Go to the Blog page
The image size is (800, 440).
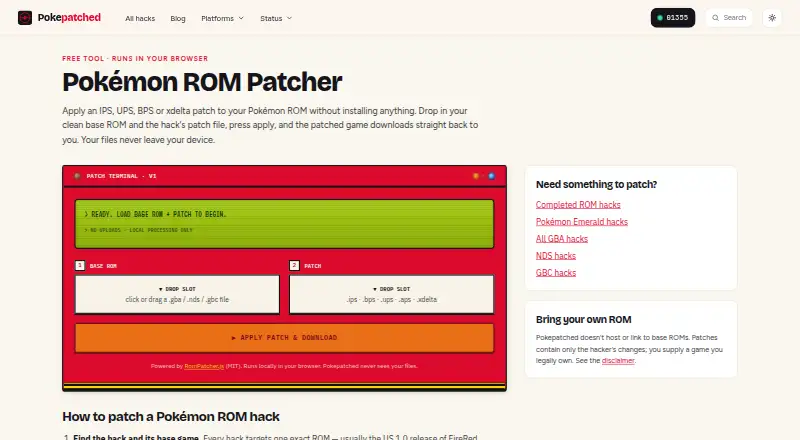[178, 18]
